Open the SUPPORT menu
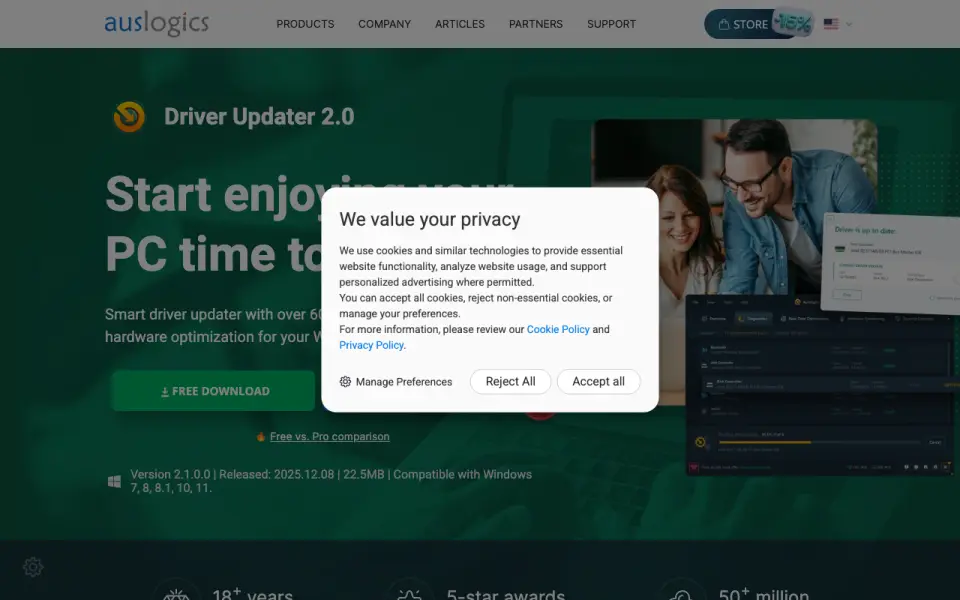The width and height of the screenshot is (960, 600). (612, 24)
